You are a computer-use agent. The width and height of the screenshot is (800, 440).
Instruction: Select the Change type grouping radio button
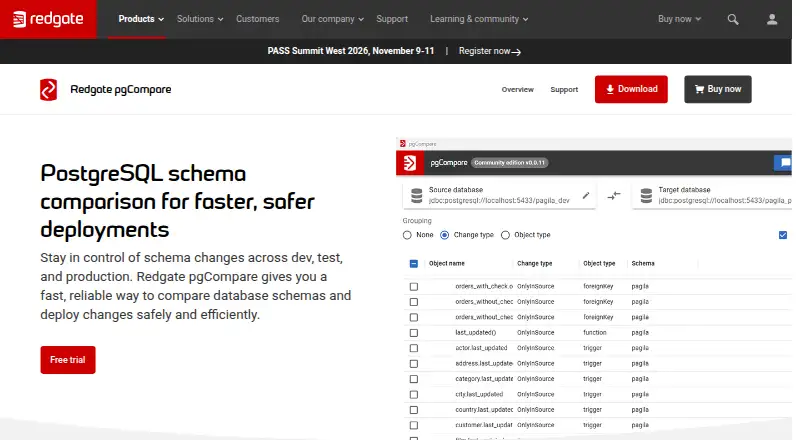pos(444,235)
